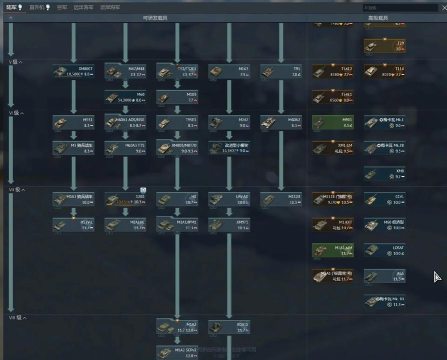Select the premium T54E1 tank card

(333, 97)
